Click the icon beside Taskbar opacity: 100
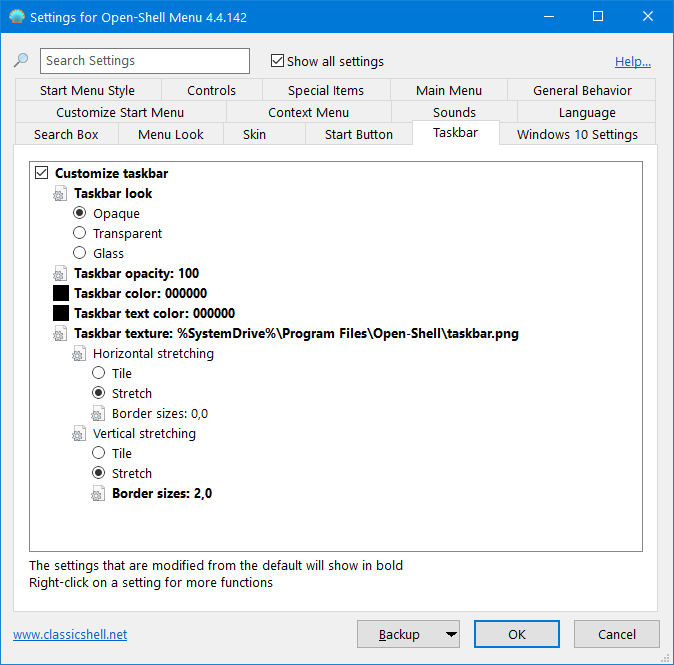The height and width of the screenshot is (665, 674). (x=61, y=274)
